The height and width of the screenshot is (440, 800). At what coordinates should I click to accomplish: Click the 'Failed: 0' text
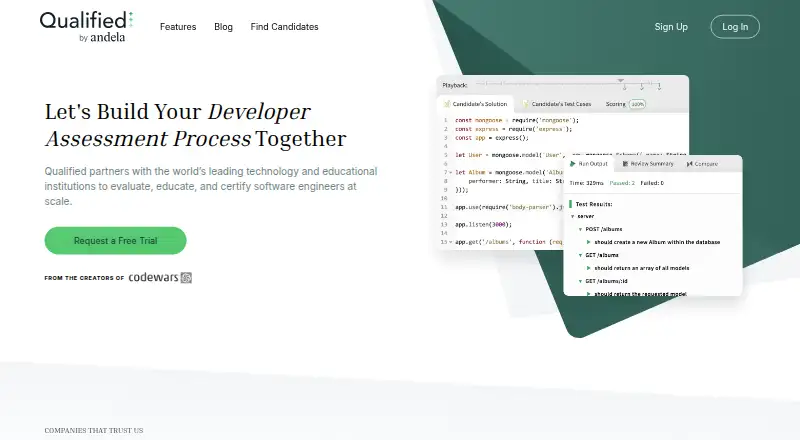pyautogui.click(x=652, y=183)
